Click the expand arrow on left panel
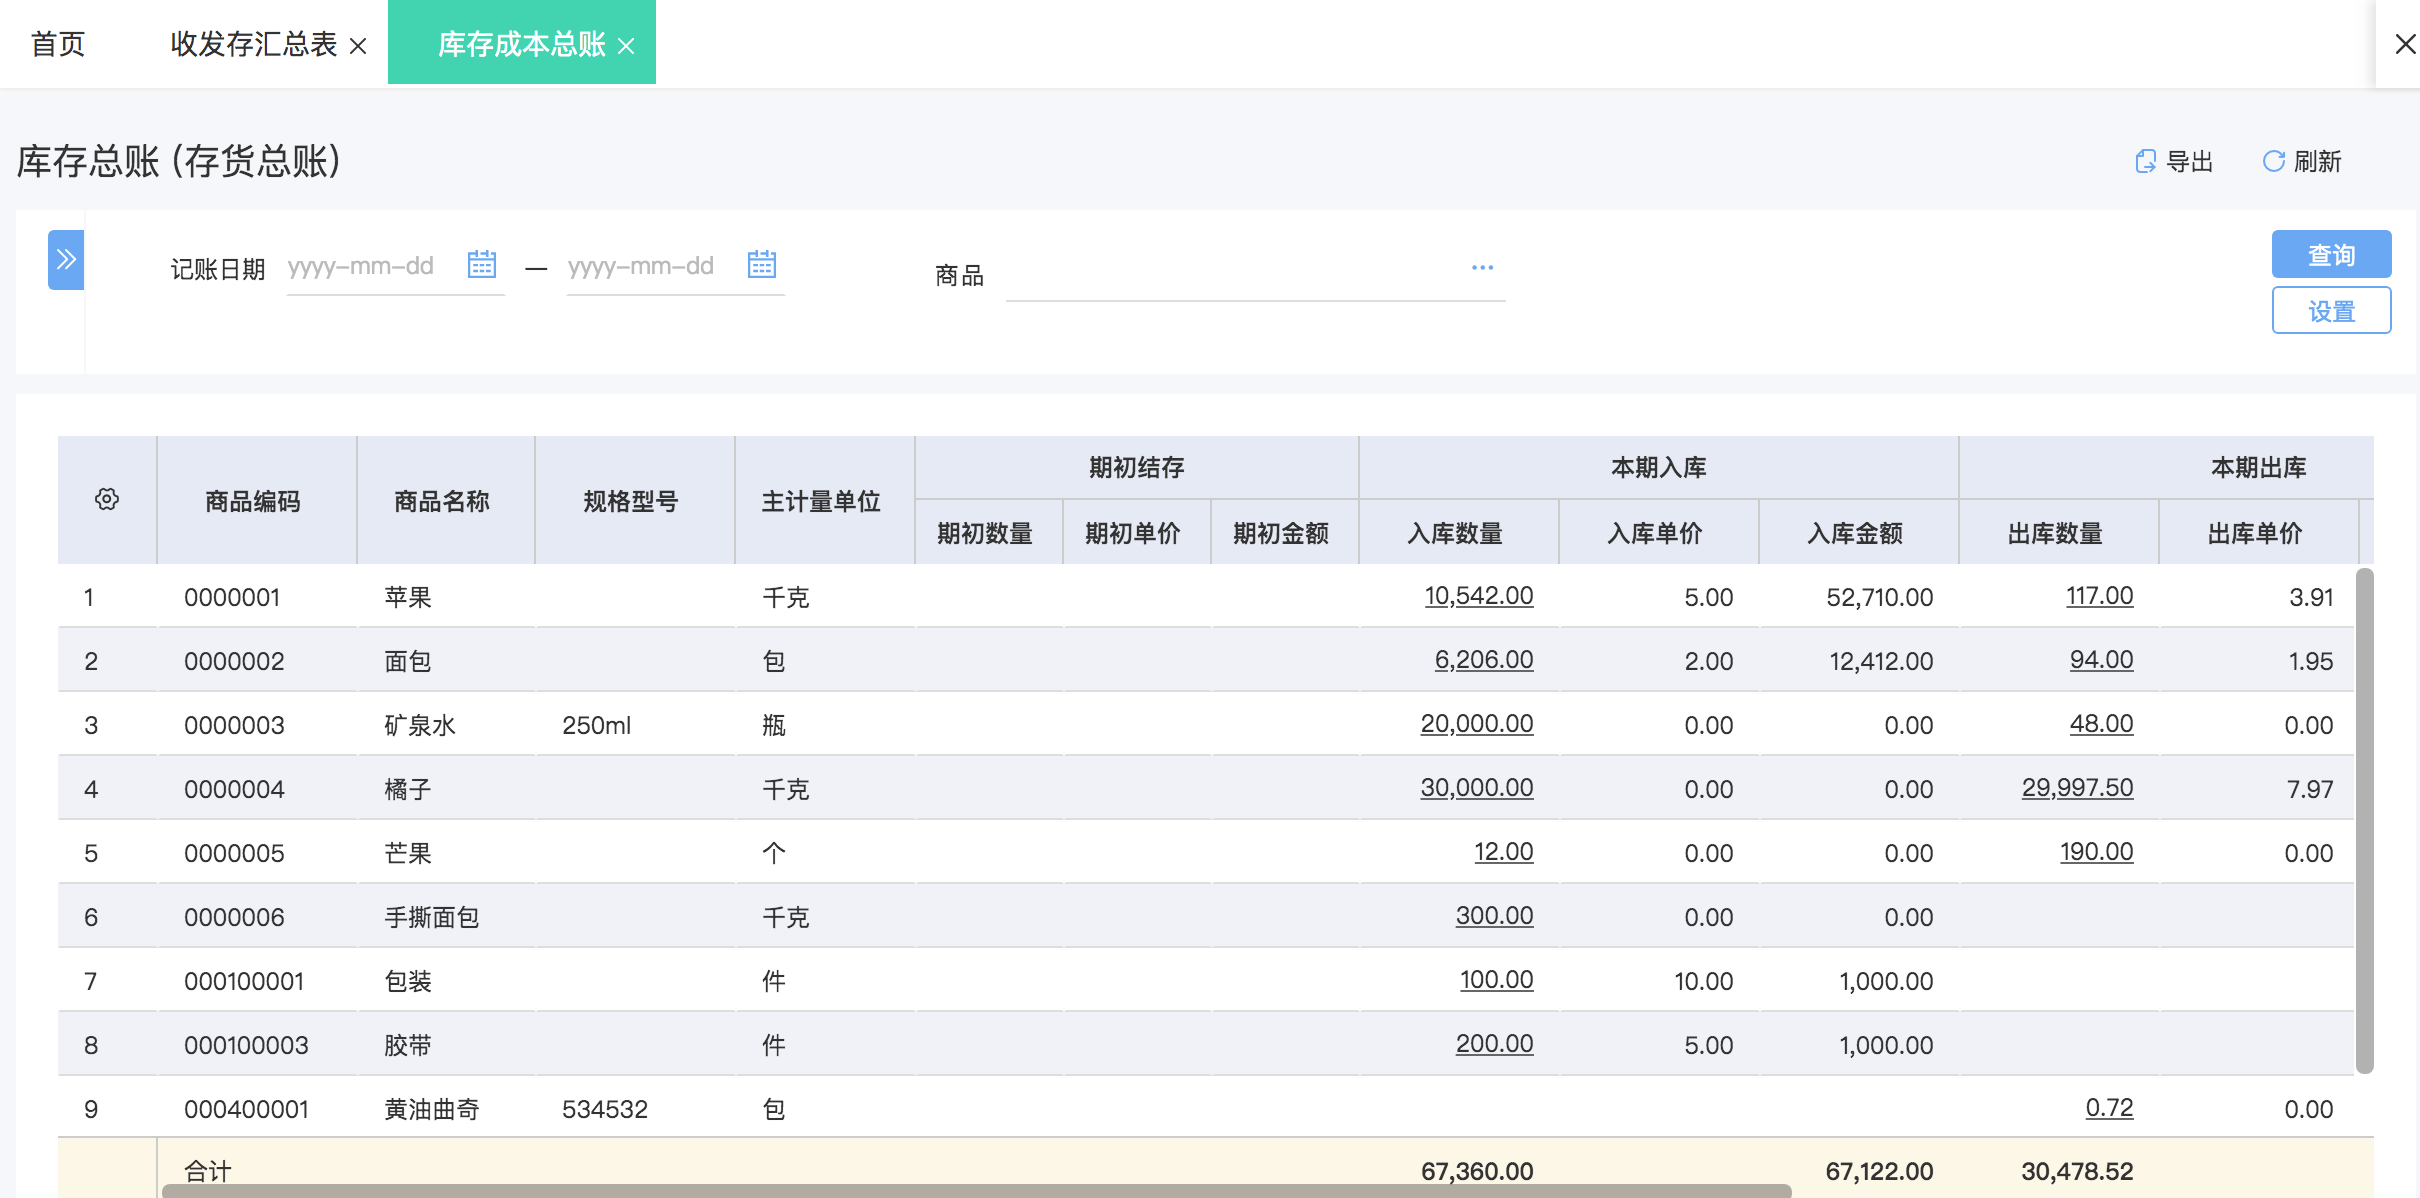The height and width of the screenshot is (1198, 2420). [x=65, y=258]
